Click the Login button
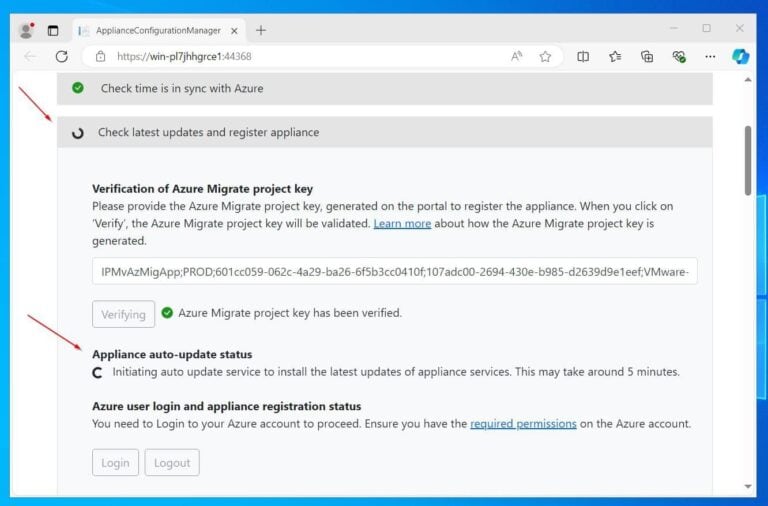Image resolution: width=768 pixels, height=506 pixels. [x=116, y=462]
